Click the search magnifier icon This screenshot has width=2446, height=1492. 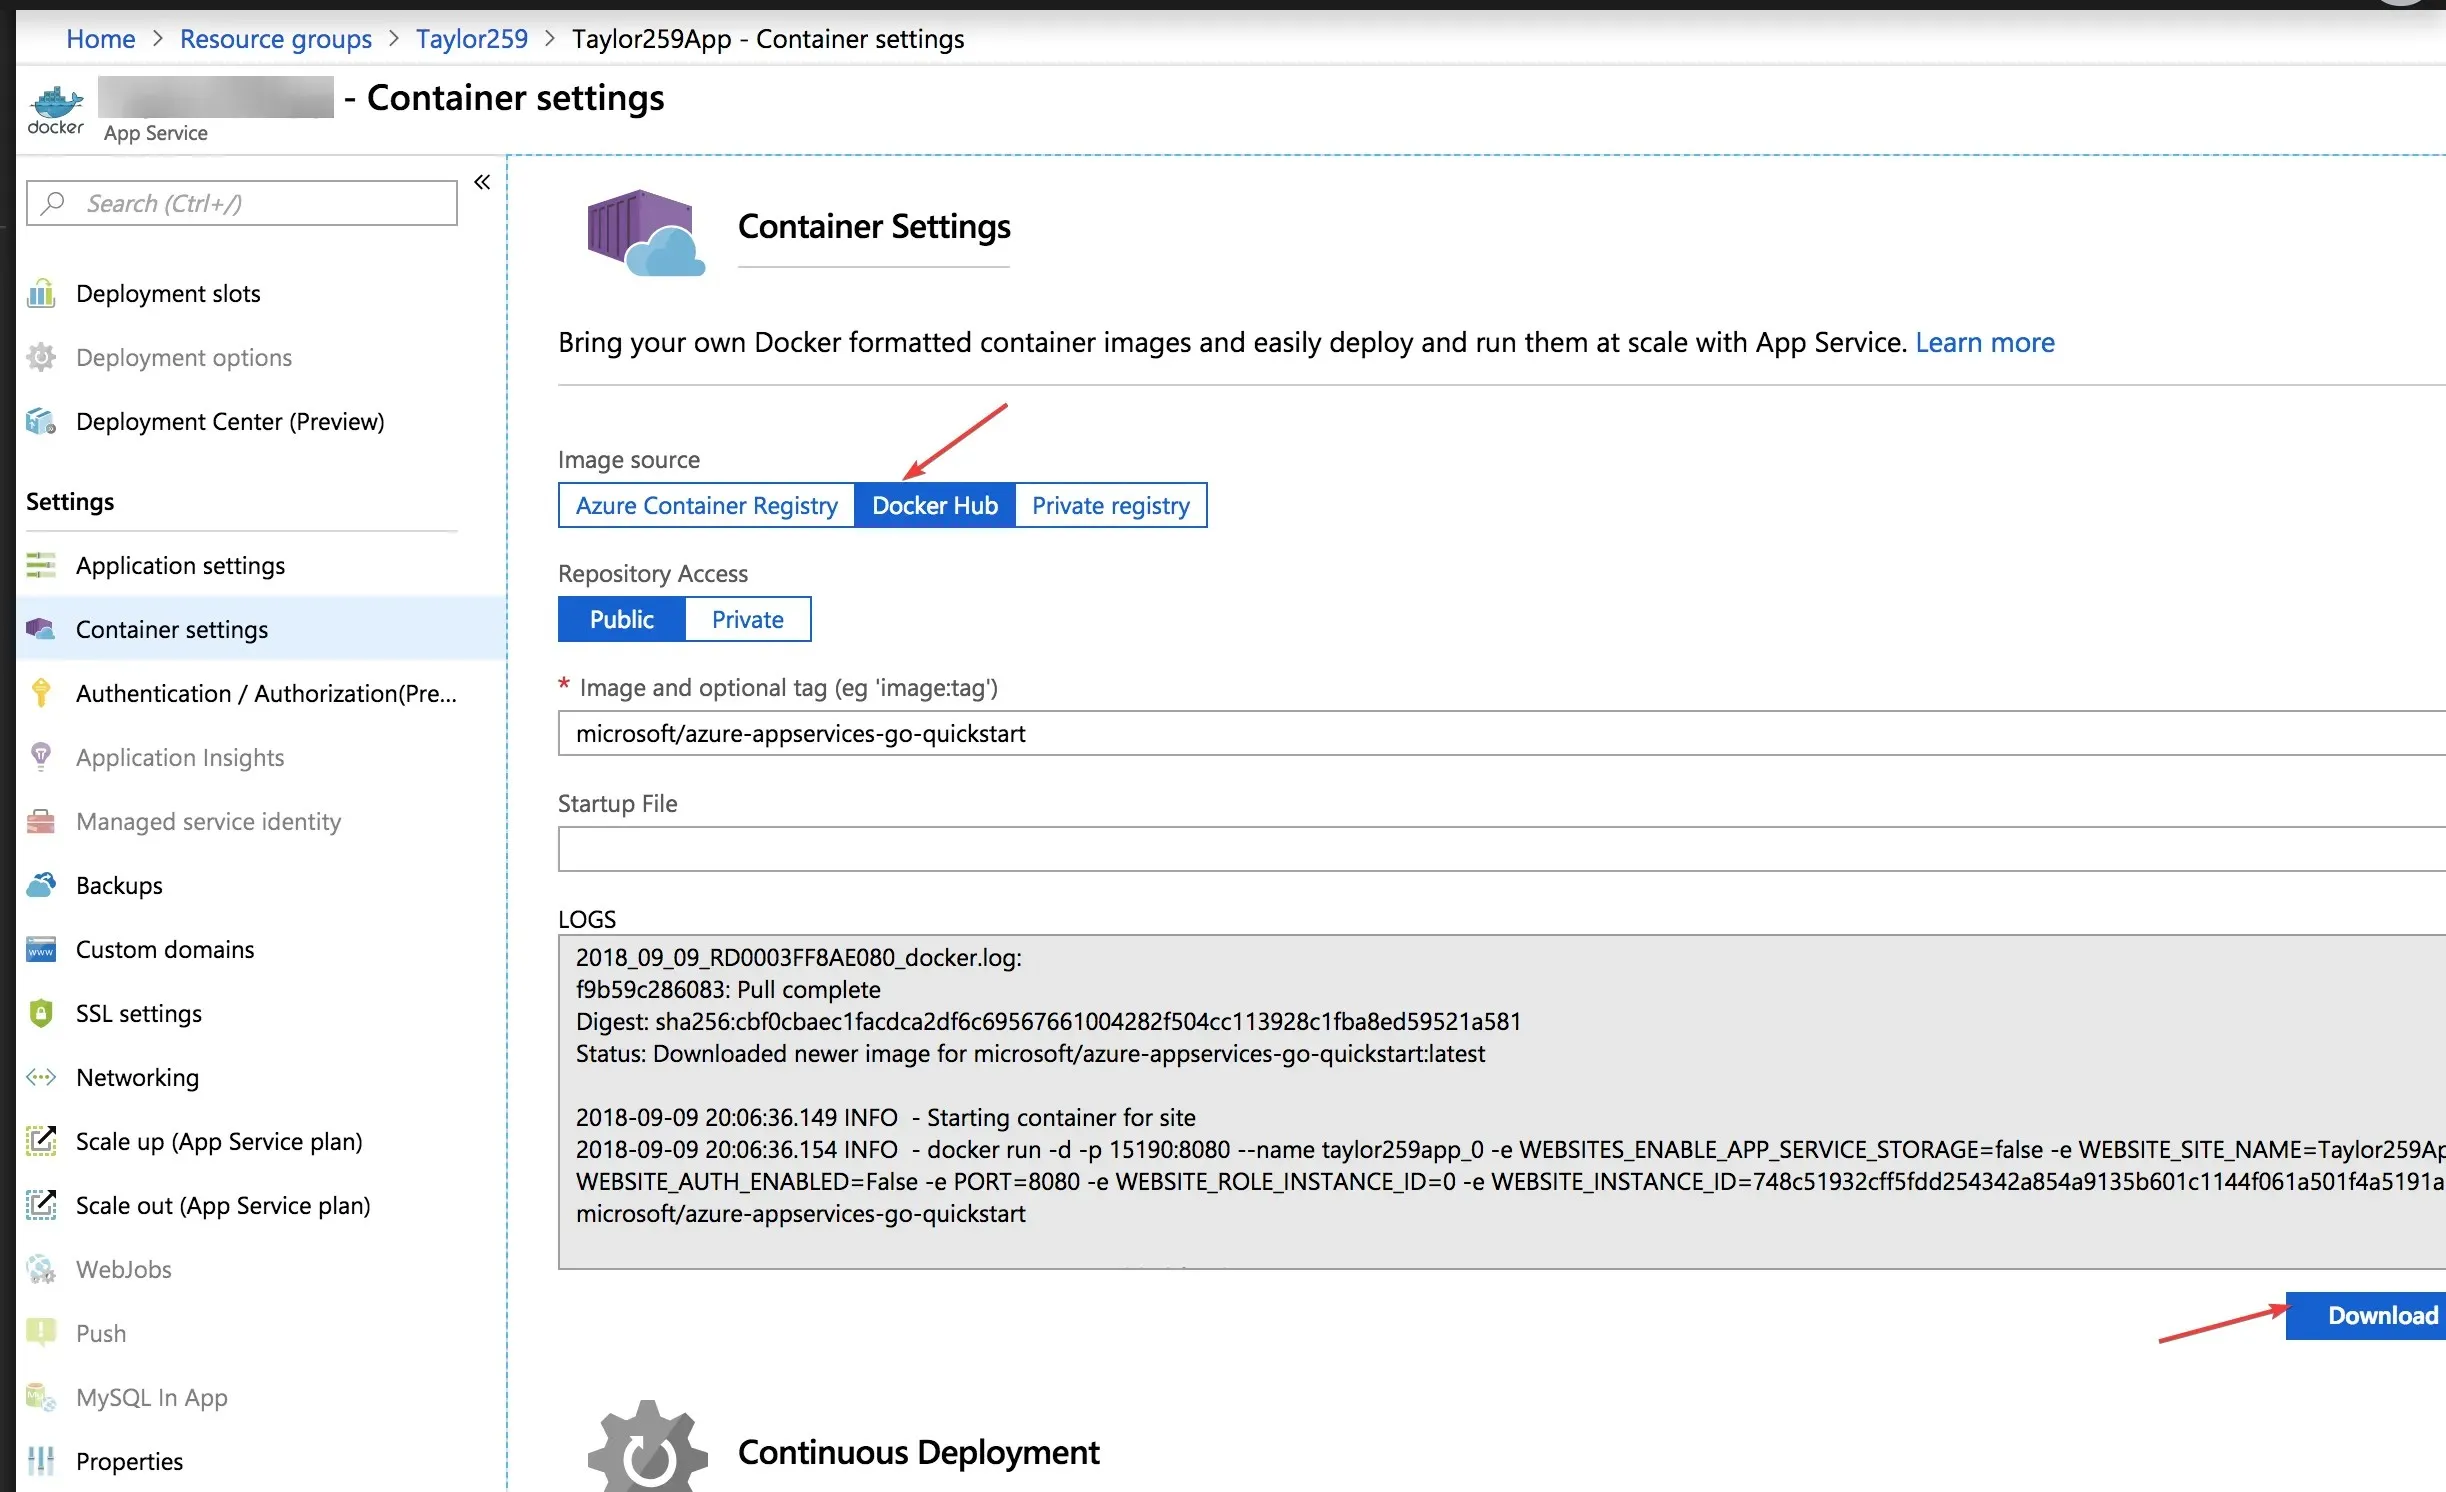point(53,203)
